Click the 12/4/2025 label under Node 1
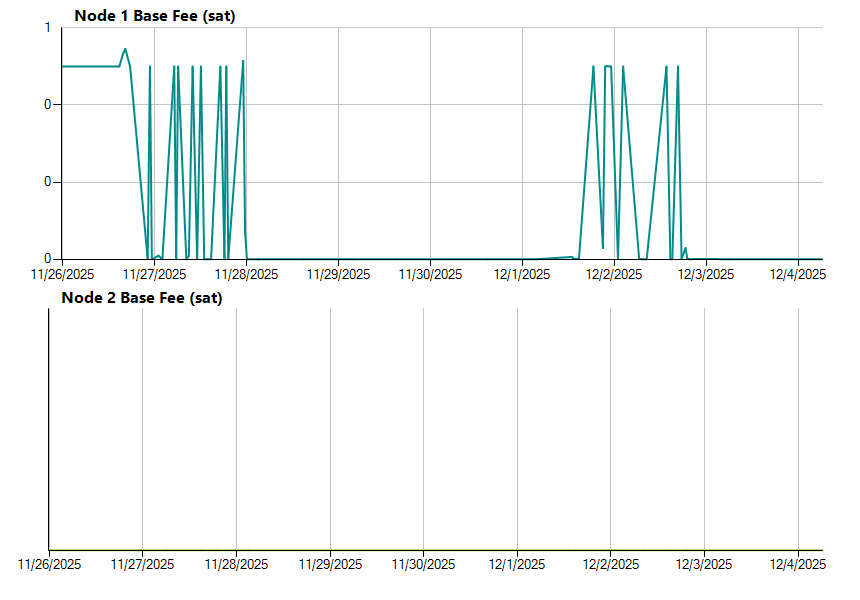The image size is (860, 600). tap(798, 273)
